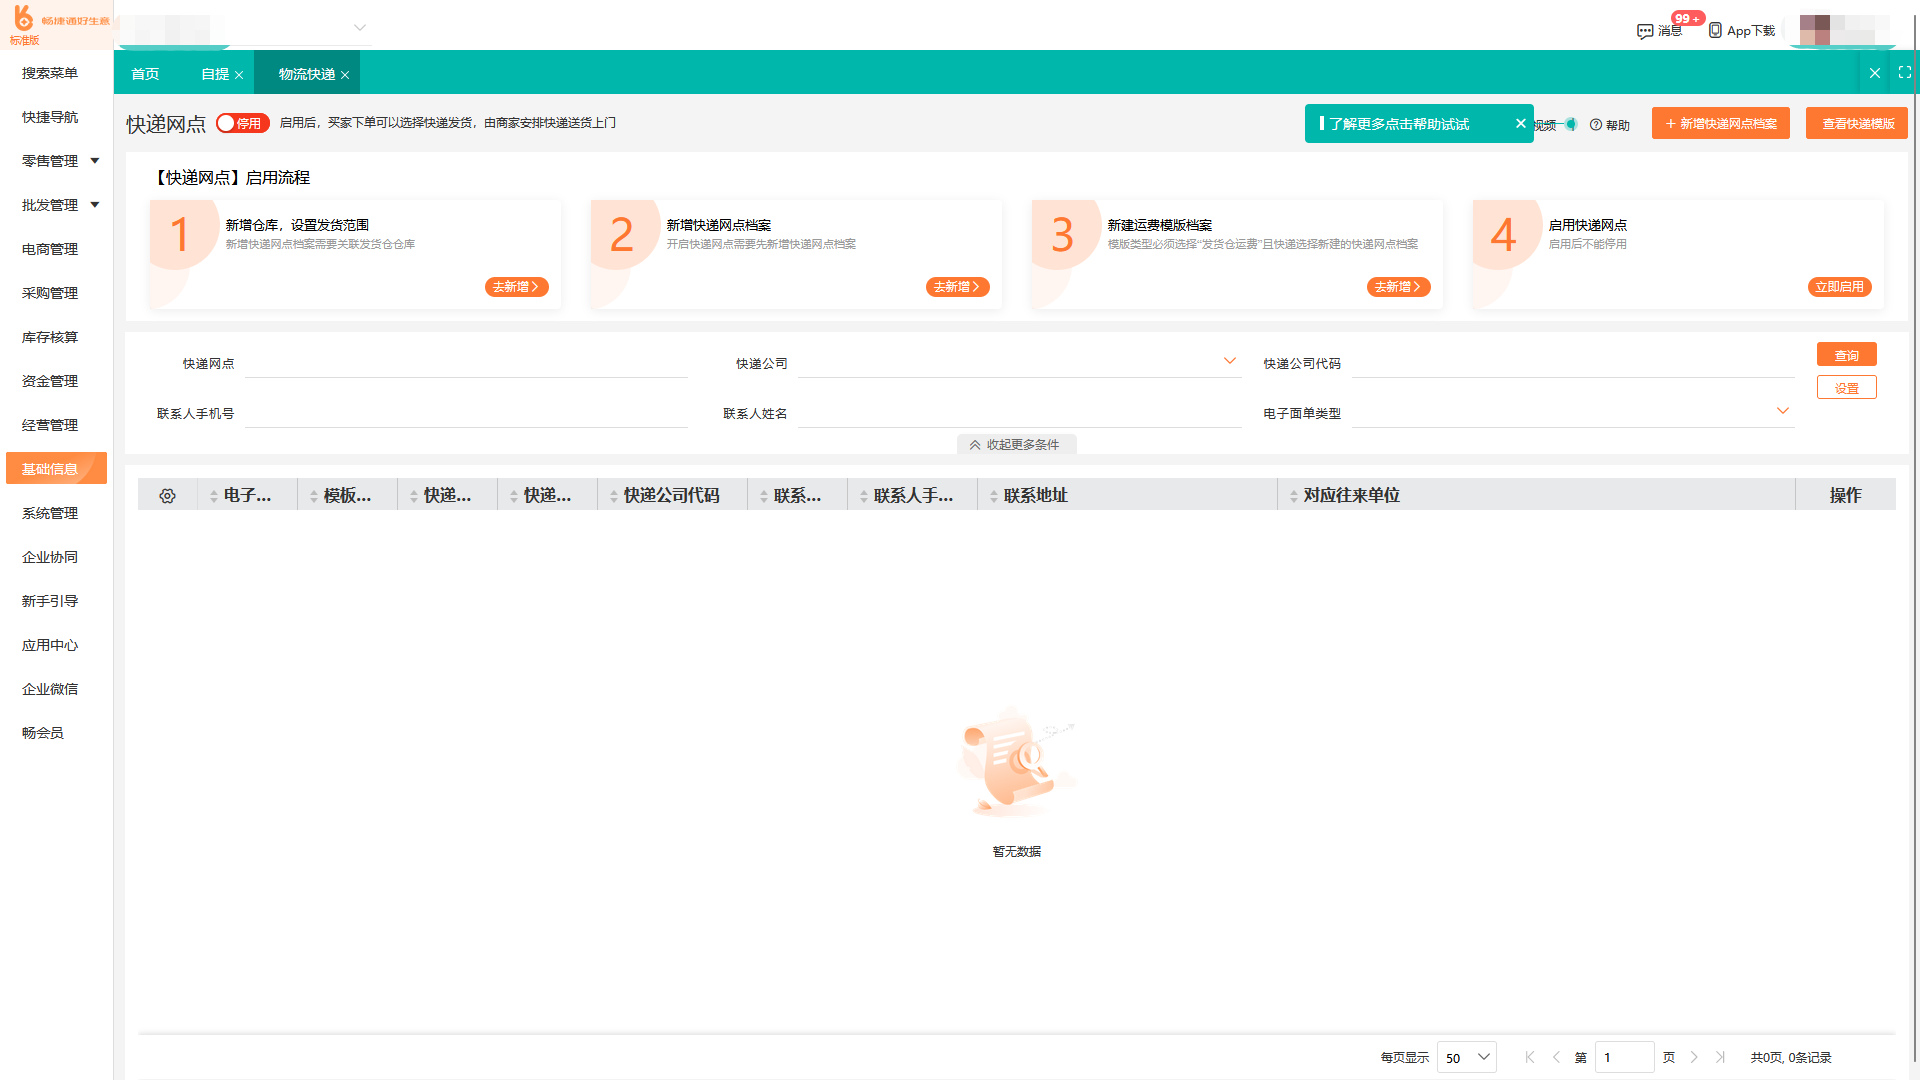This screenshot has height=1080, width=1920.
Task: Click the 基础信息 sidebar icon
Action: pyautogui.click(x=54, y=468)
